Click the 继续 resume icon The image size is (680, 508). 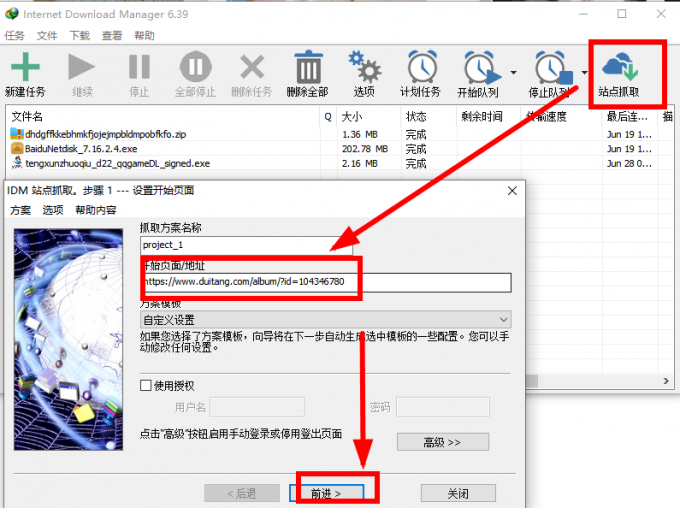[x=81, y=67]
